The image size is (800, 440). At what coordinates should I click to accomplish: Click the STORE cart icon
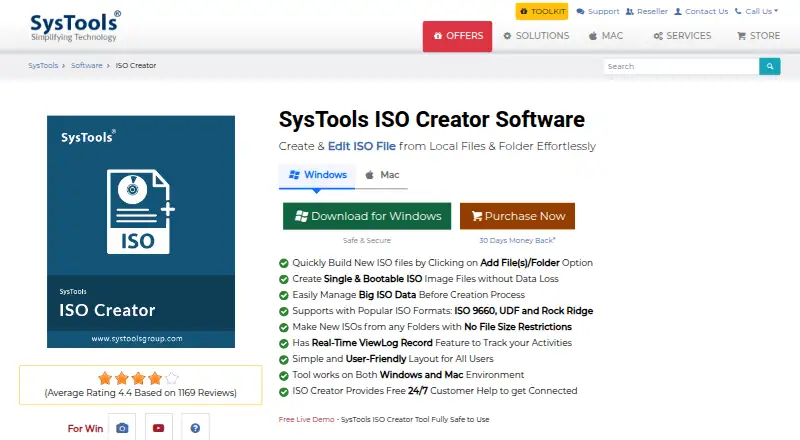point(741,36)
